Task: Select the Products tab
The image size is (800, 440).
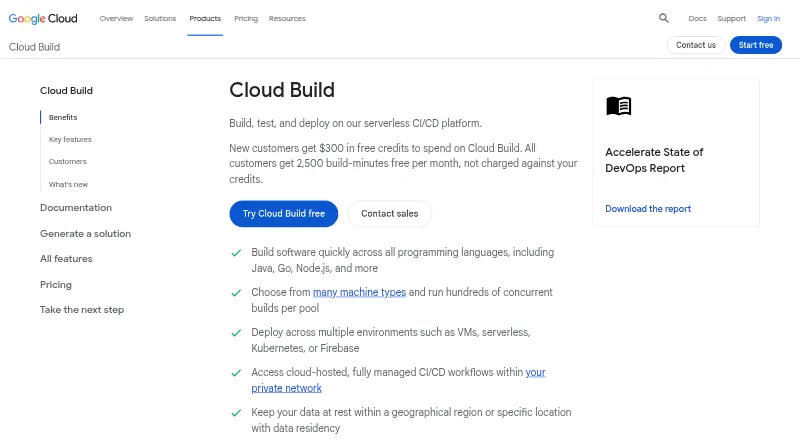Action: pos(205,18)
